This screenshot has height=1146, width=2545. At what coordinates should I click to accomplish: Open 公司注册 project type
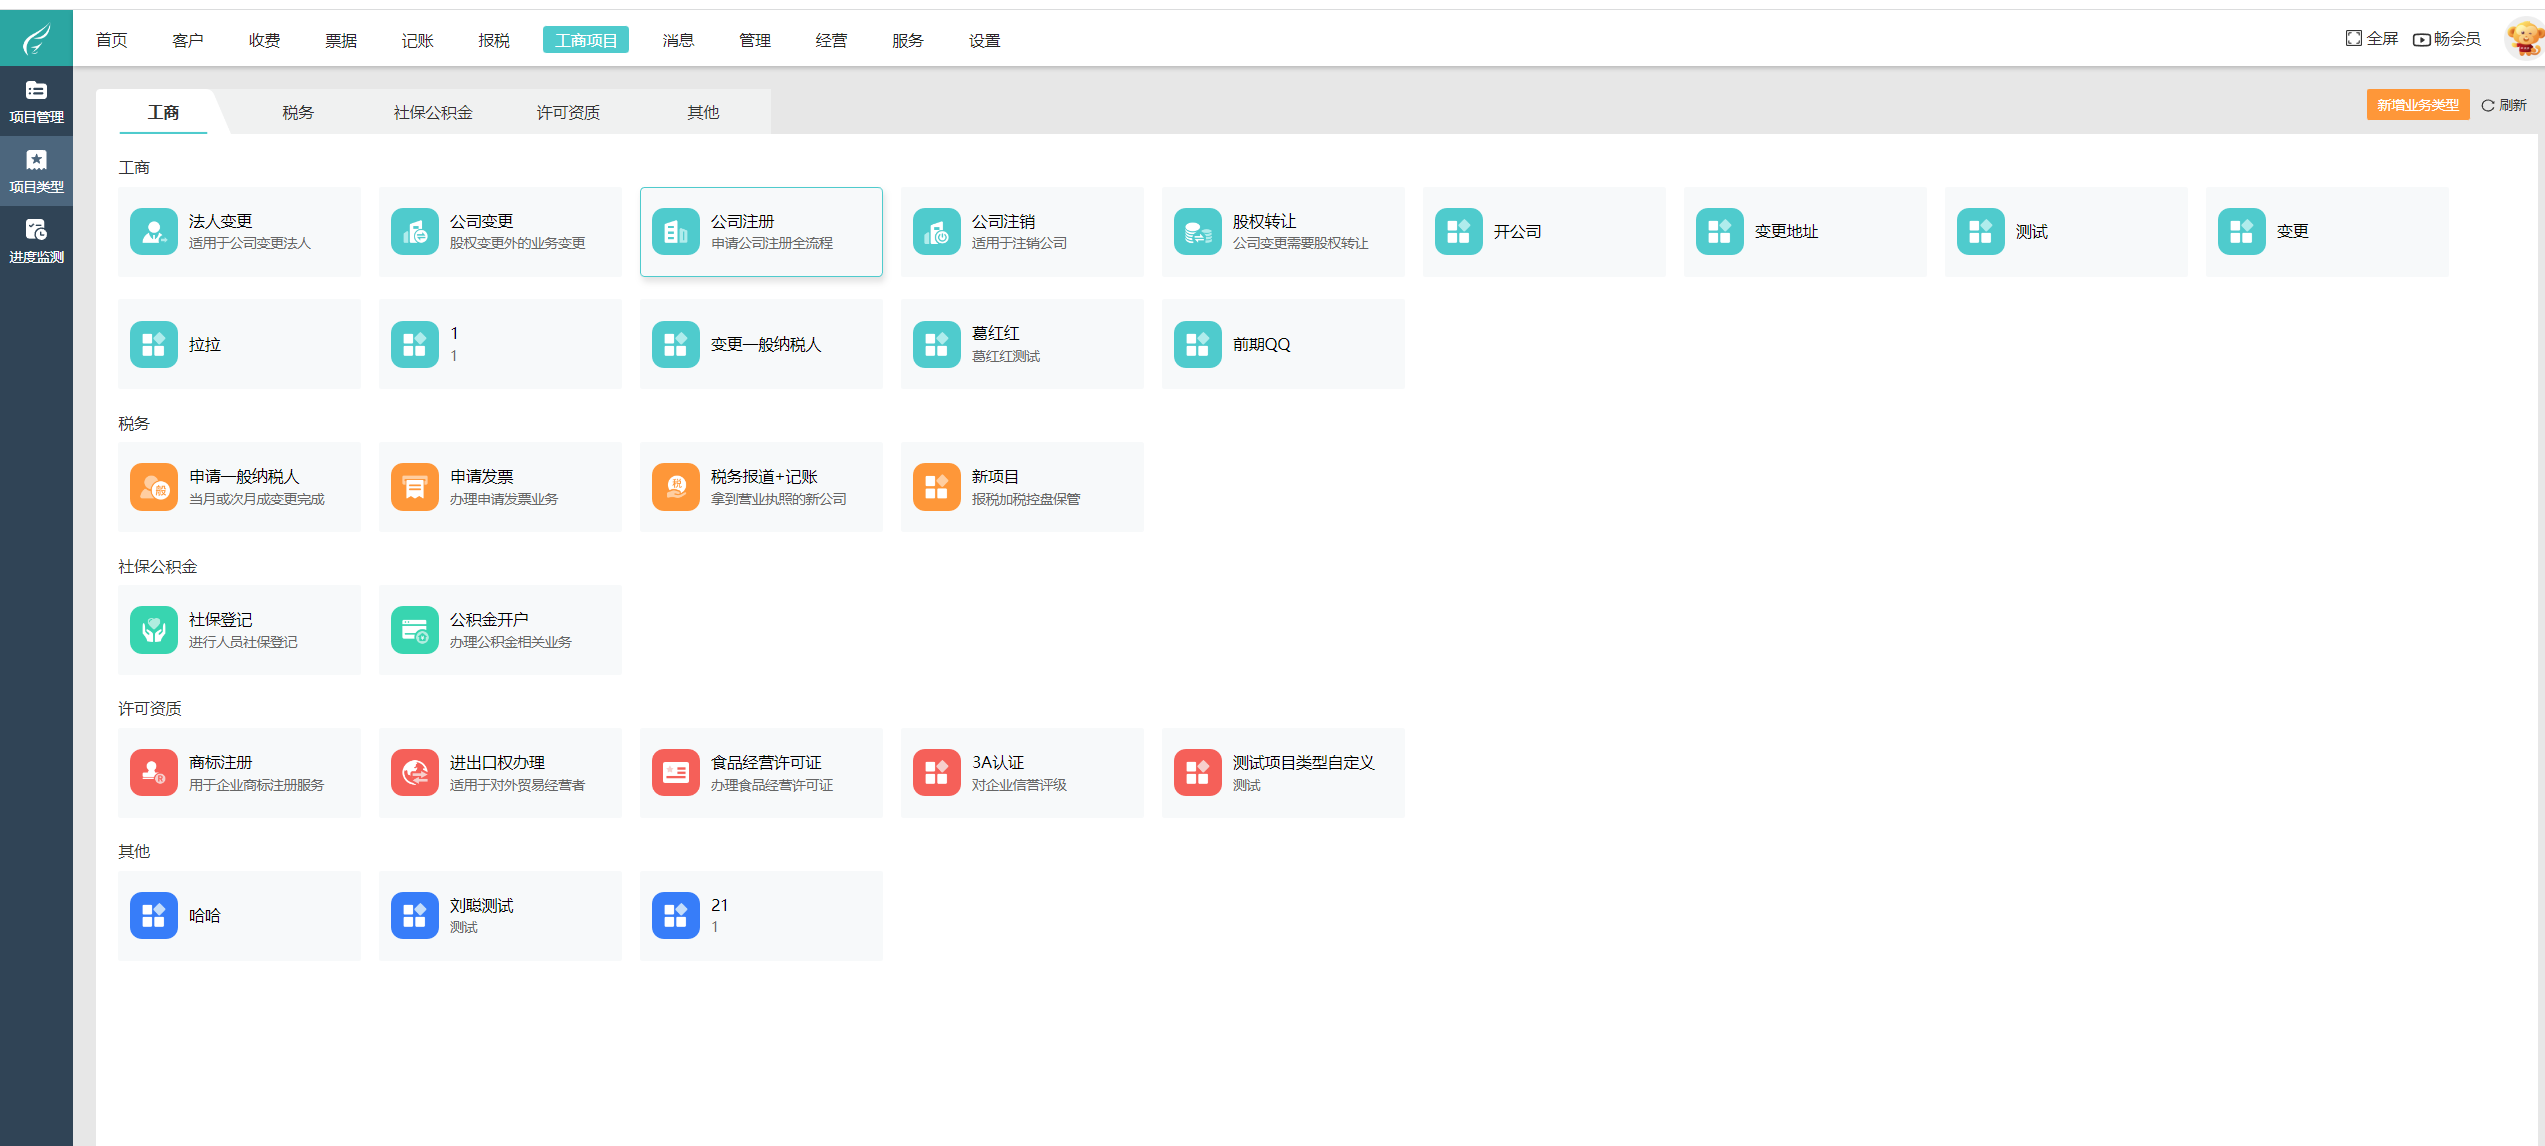coord(764,230)
